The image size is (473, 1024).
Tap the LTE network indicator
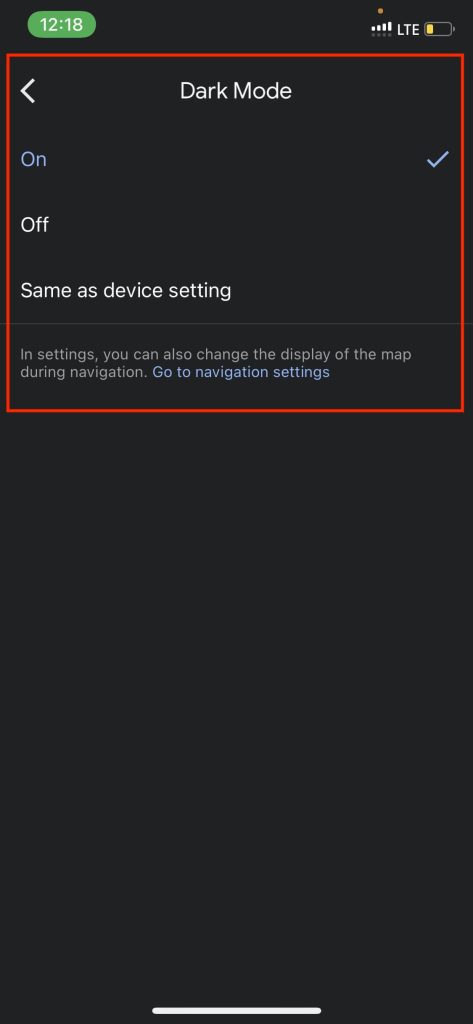[408, 29]
